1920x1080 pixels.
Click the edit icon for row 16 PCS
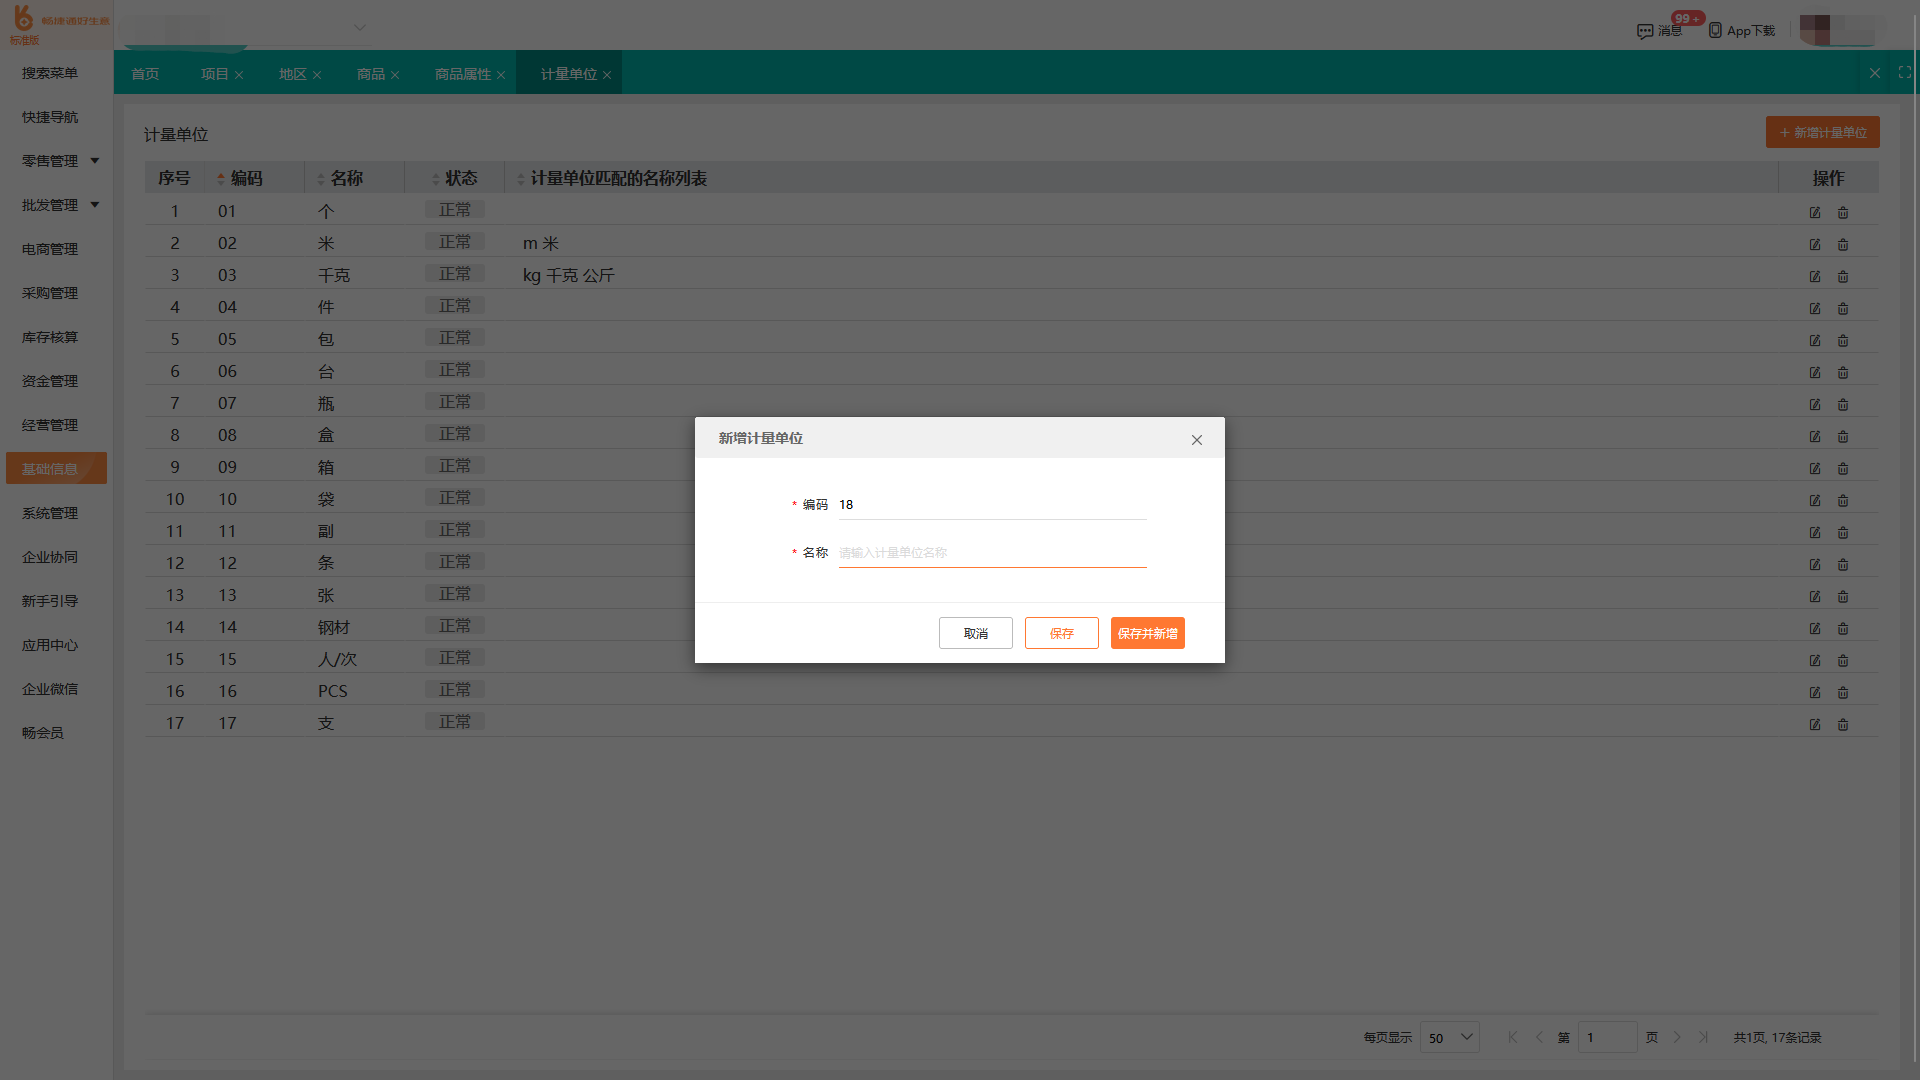pyautogui.click(x=1815, y=692)
